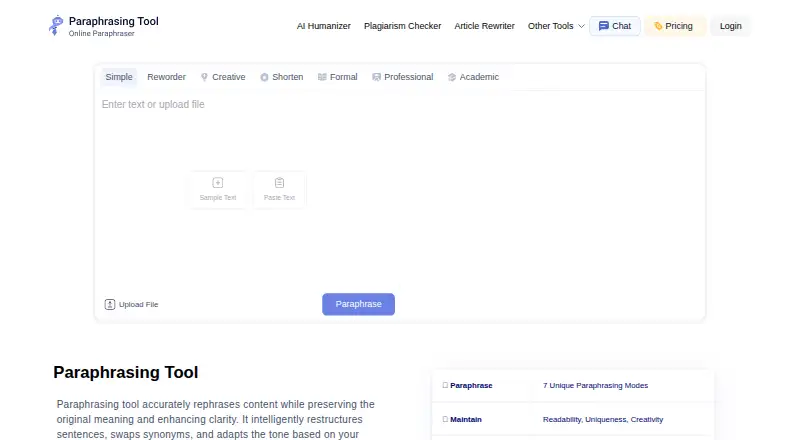Image resolution: width=800 pixels, height=440 pixels.
Task: Open the Pricing page
Action: 674,26
